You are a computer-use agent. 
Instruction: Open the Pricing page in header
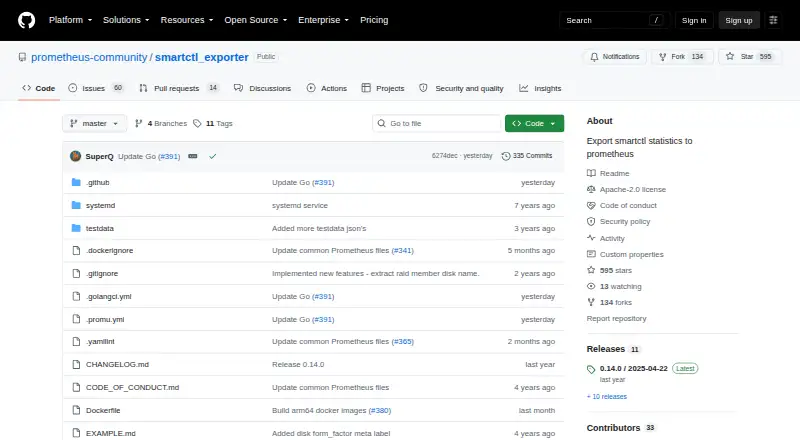click(374, 20)
